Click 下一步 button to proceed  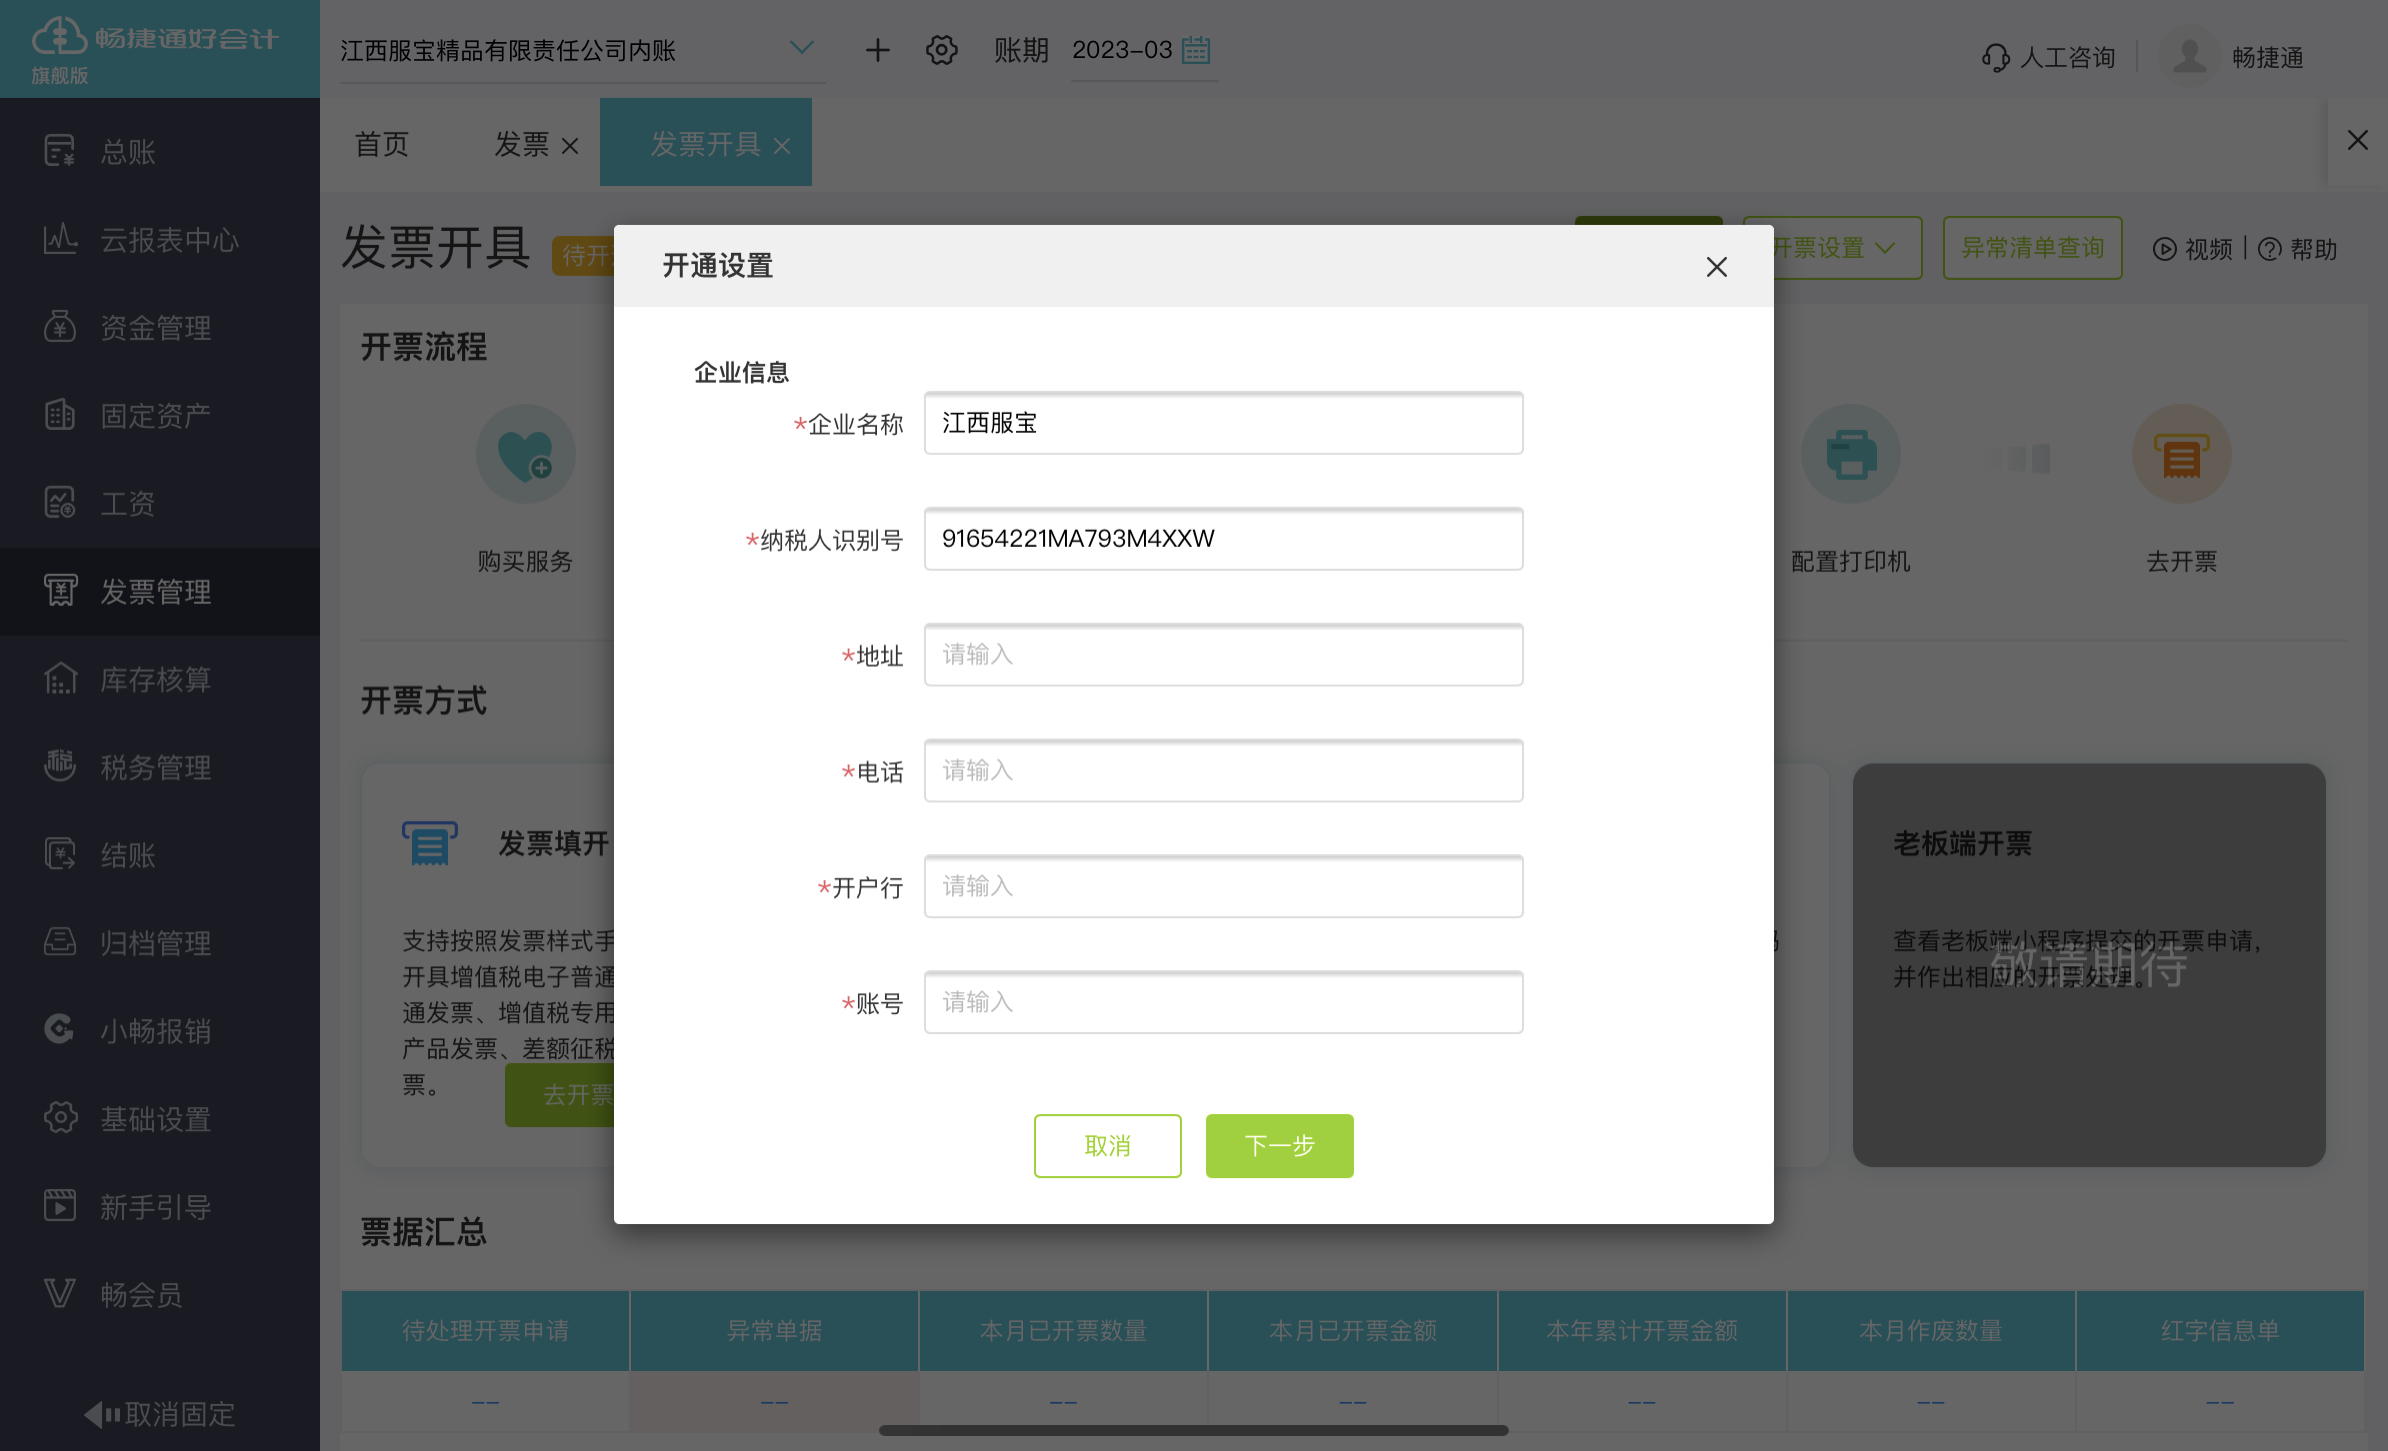pos(1279,1144)
